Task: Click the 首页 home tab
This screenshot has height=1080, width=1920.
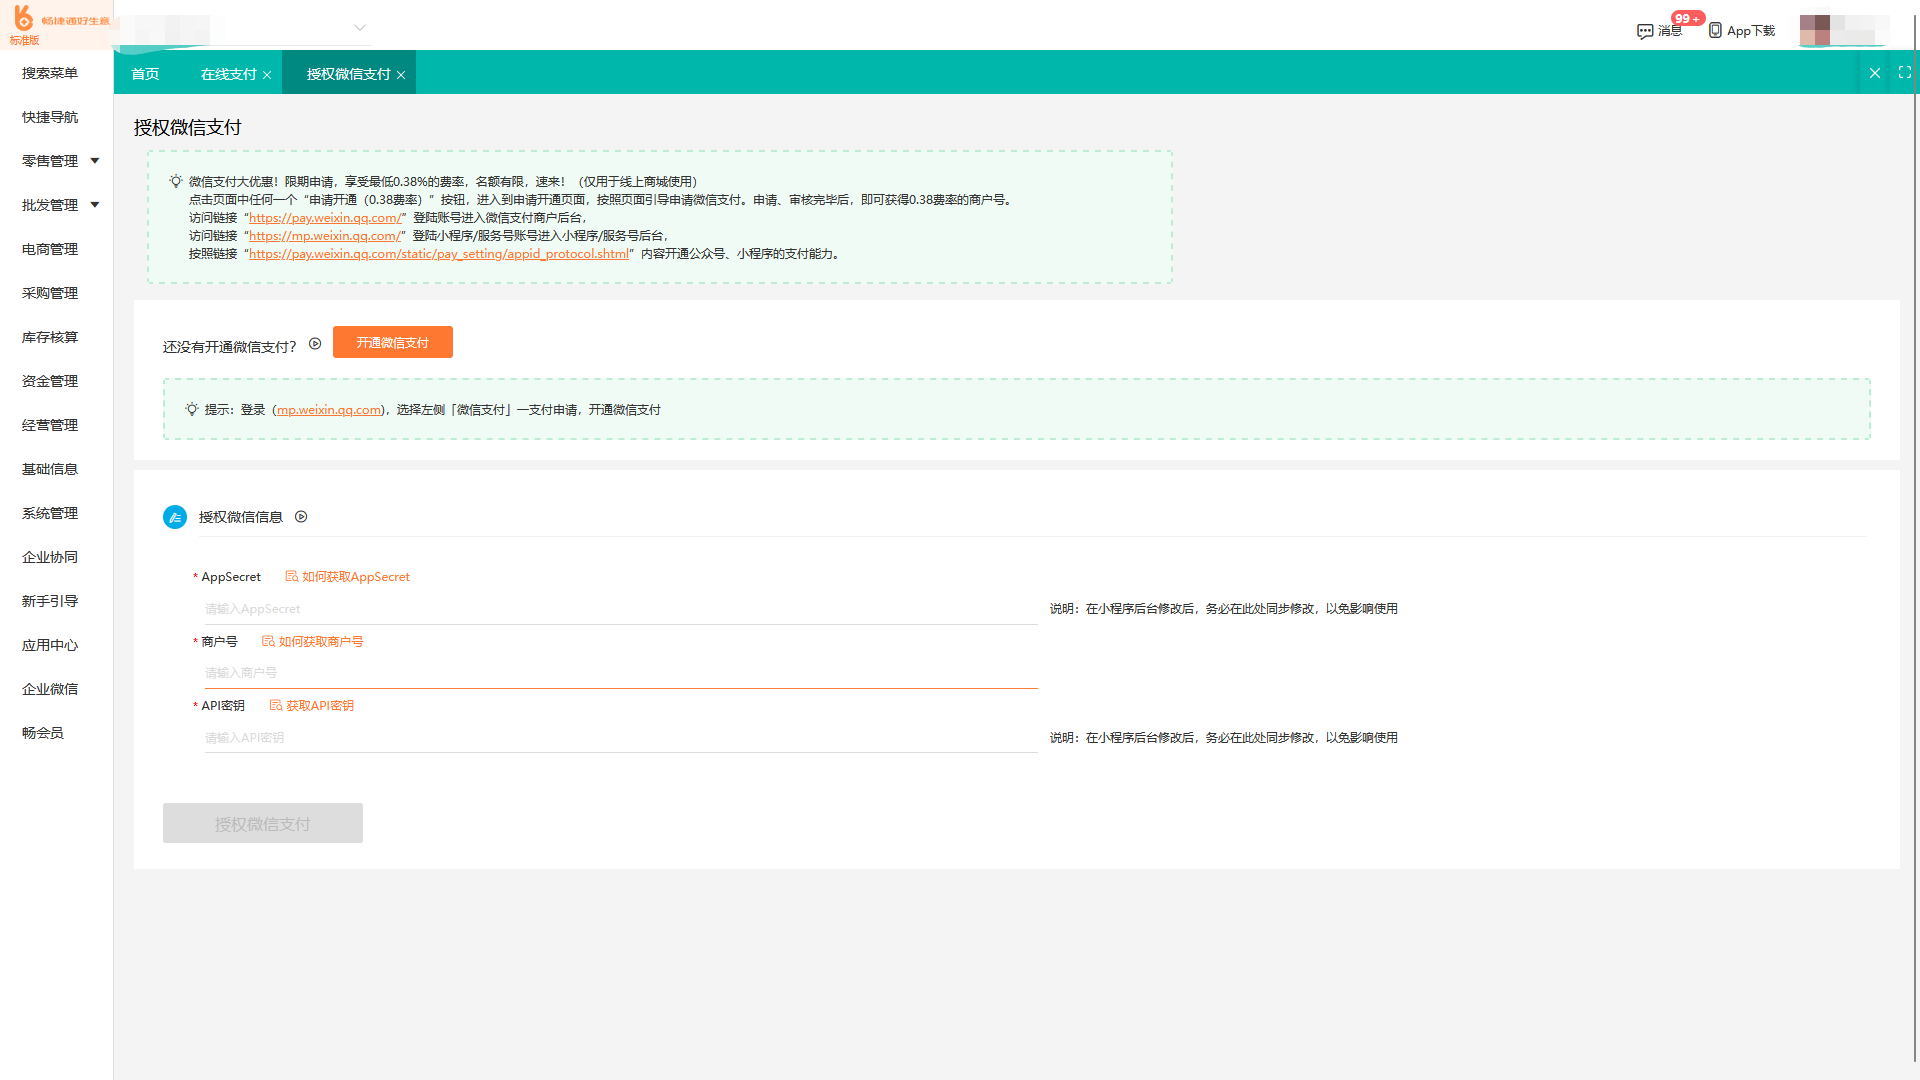Action: tap(145, 74)
